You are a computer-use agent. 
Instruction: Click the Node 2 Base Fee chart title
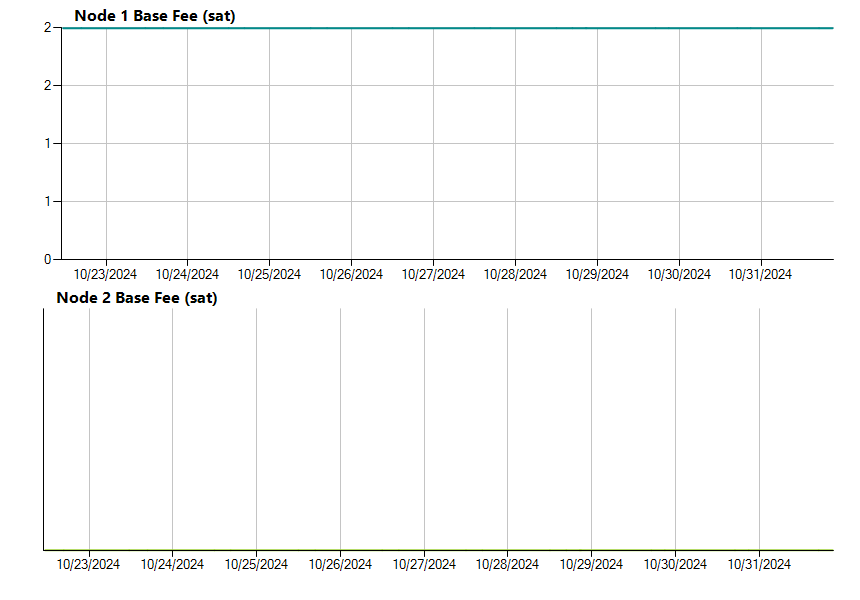137,297
